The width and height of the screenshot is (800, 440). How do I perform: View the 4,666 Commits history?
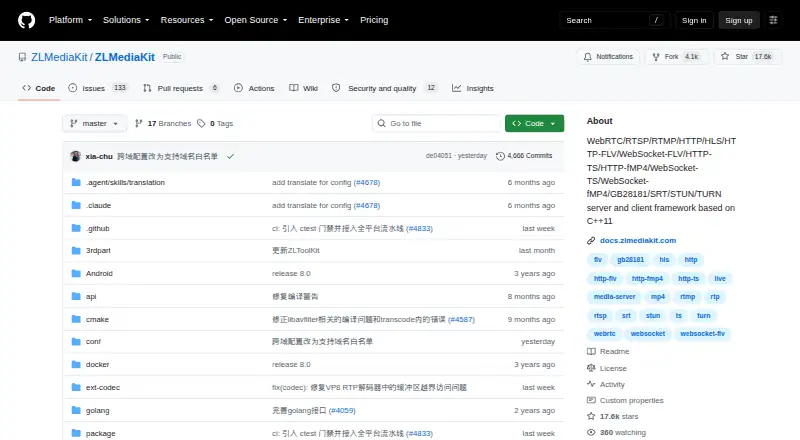pyautogui.click(x=524, y=156)
